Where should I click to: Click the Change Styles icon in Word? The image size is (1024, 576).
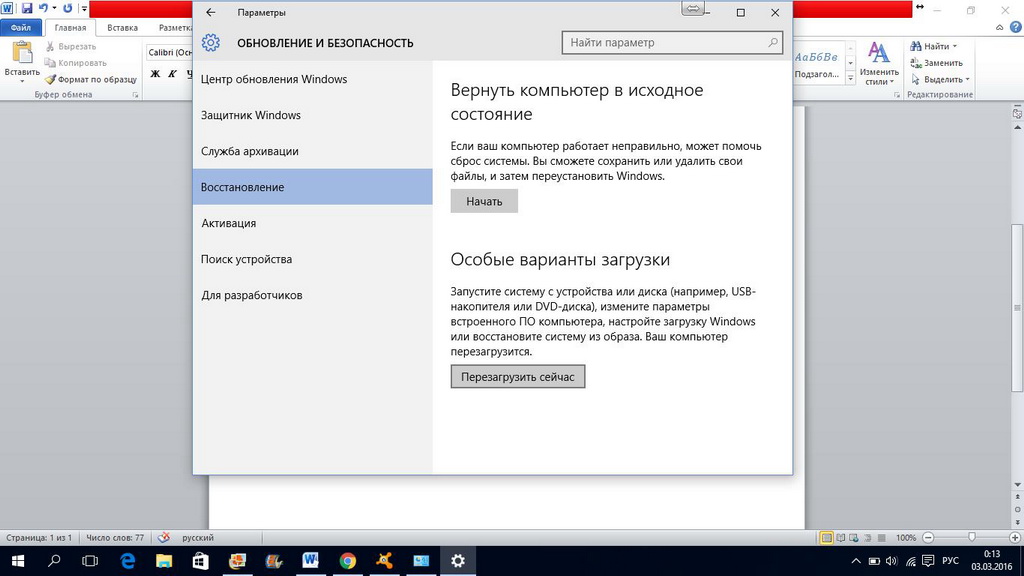tap(878, 53)
